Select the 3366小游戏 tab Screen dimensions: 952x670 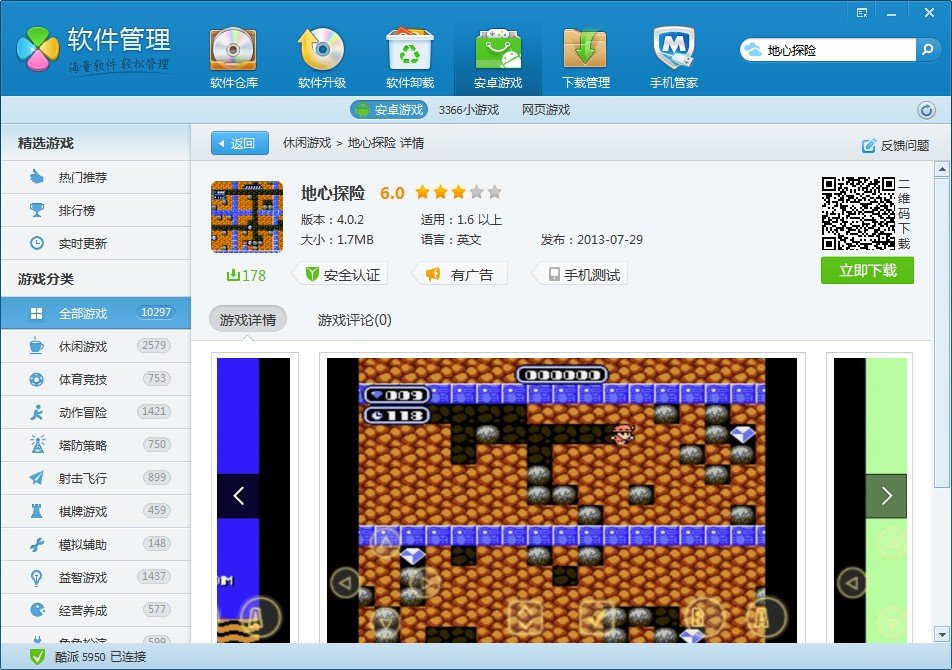click(x=468, y=110)
